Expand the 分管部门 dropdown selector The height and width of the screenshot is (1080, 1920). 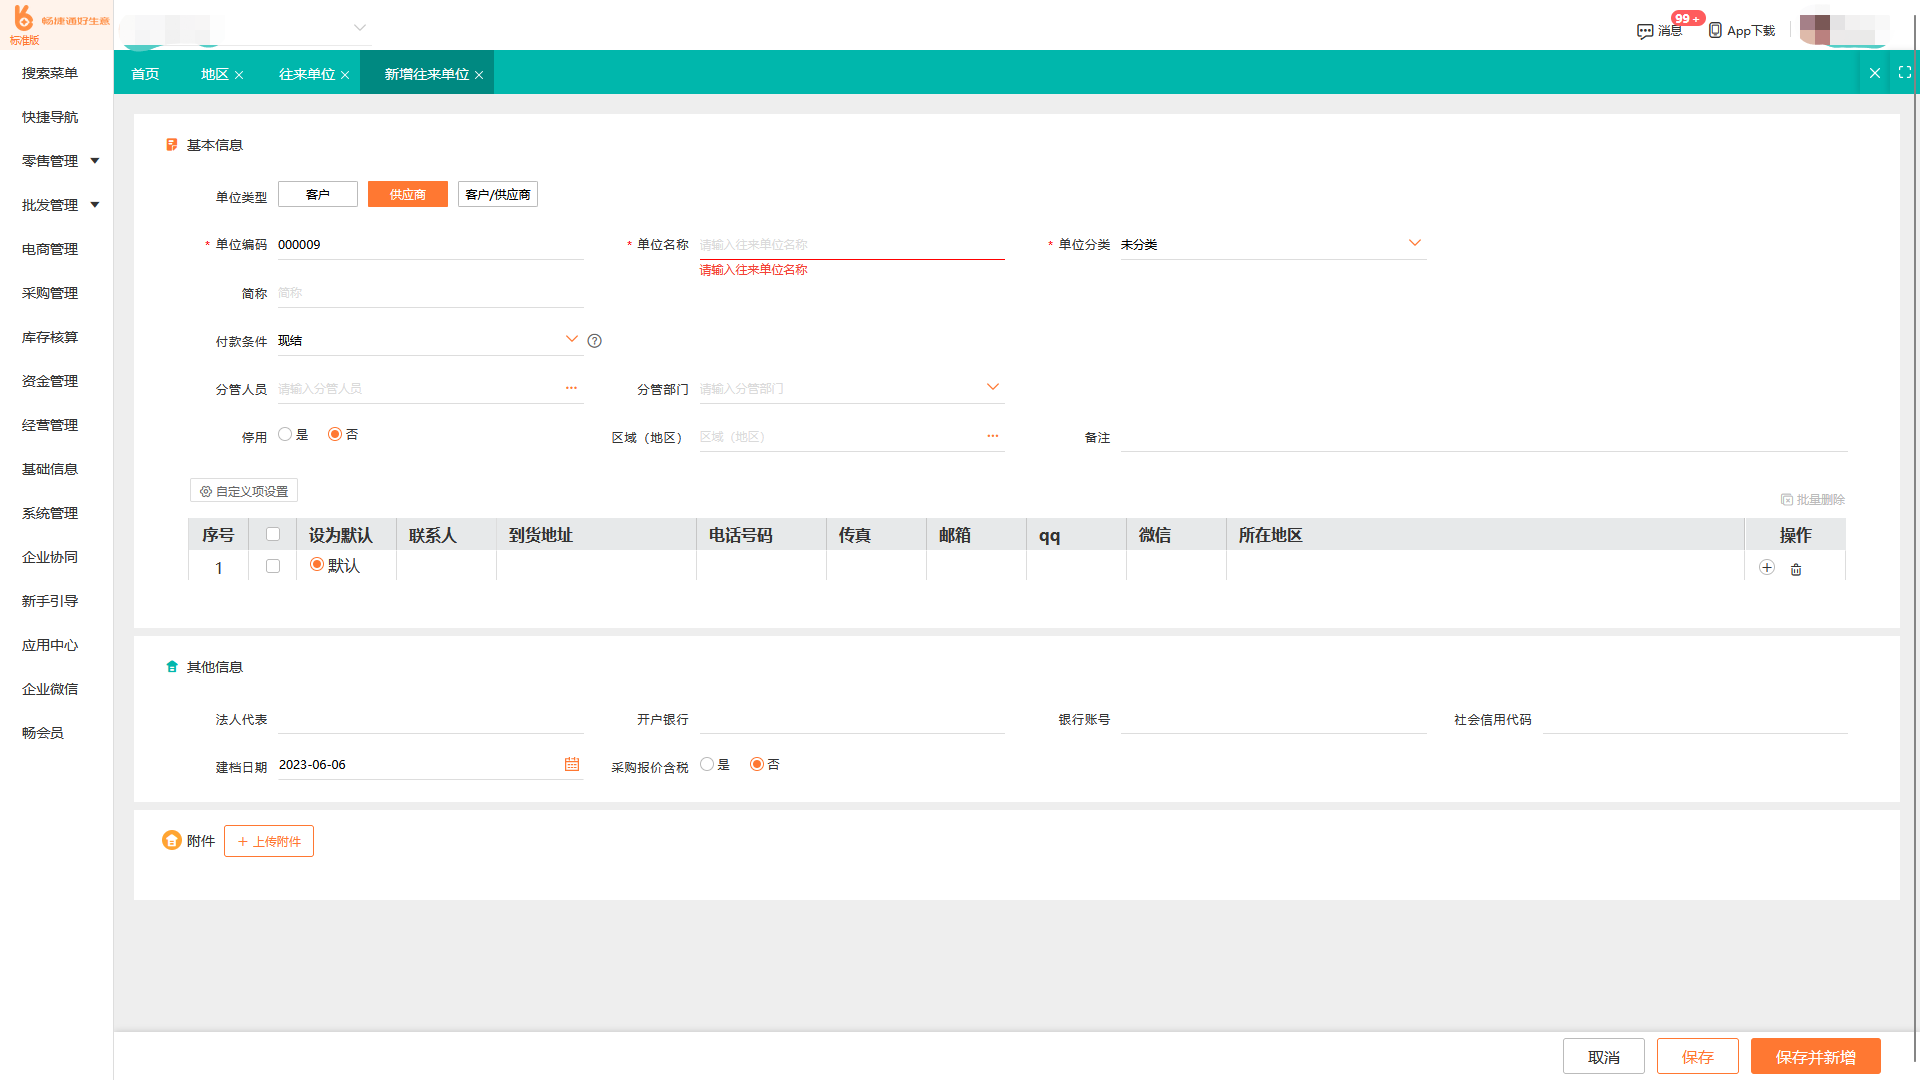[x=992, y=388]
